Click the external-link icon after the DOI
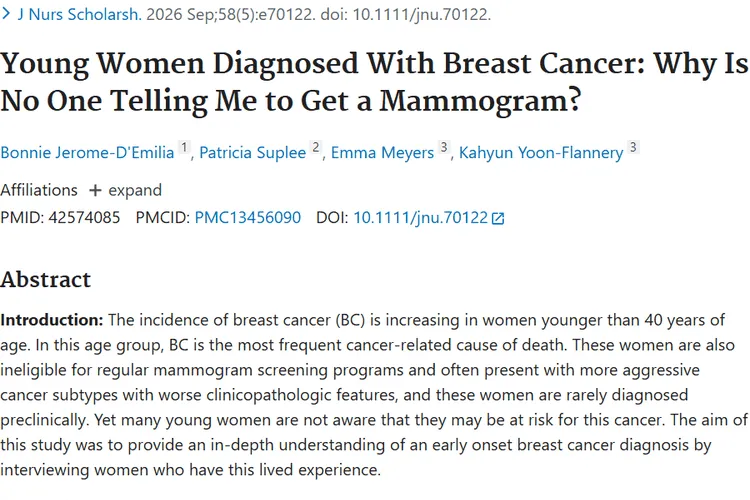Image resolution: width=750 pixels, height=500 pixels. [498, 219]
